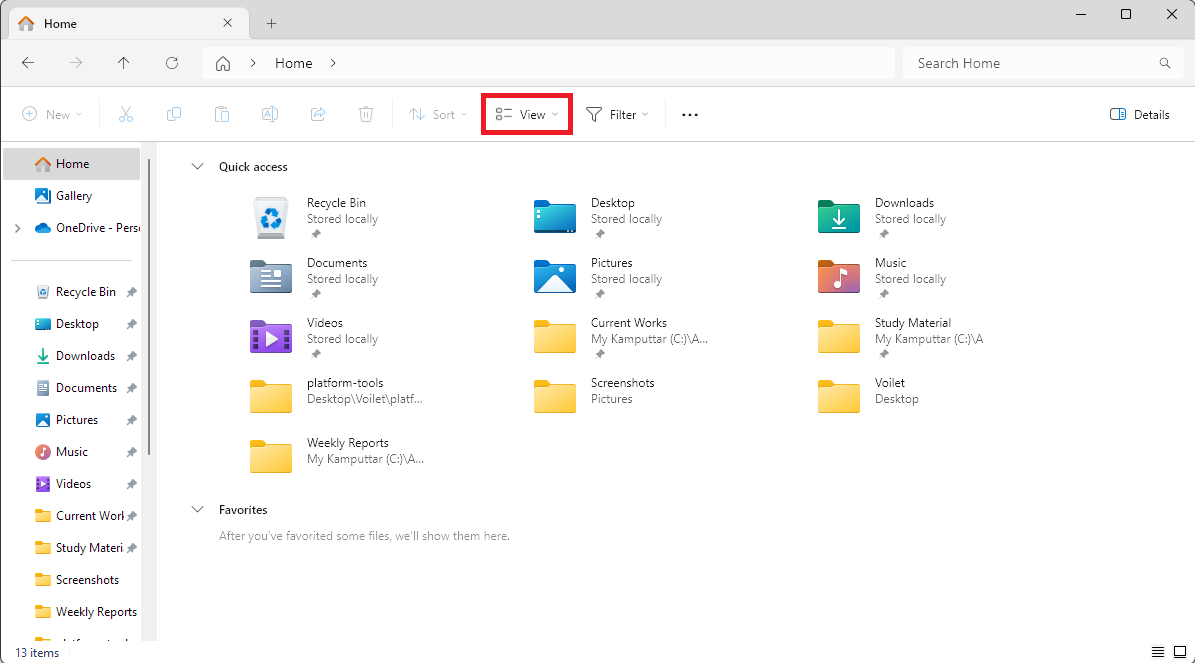Open the Sort dropdown

437,114
